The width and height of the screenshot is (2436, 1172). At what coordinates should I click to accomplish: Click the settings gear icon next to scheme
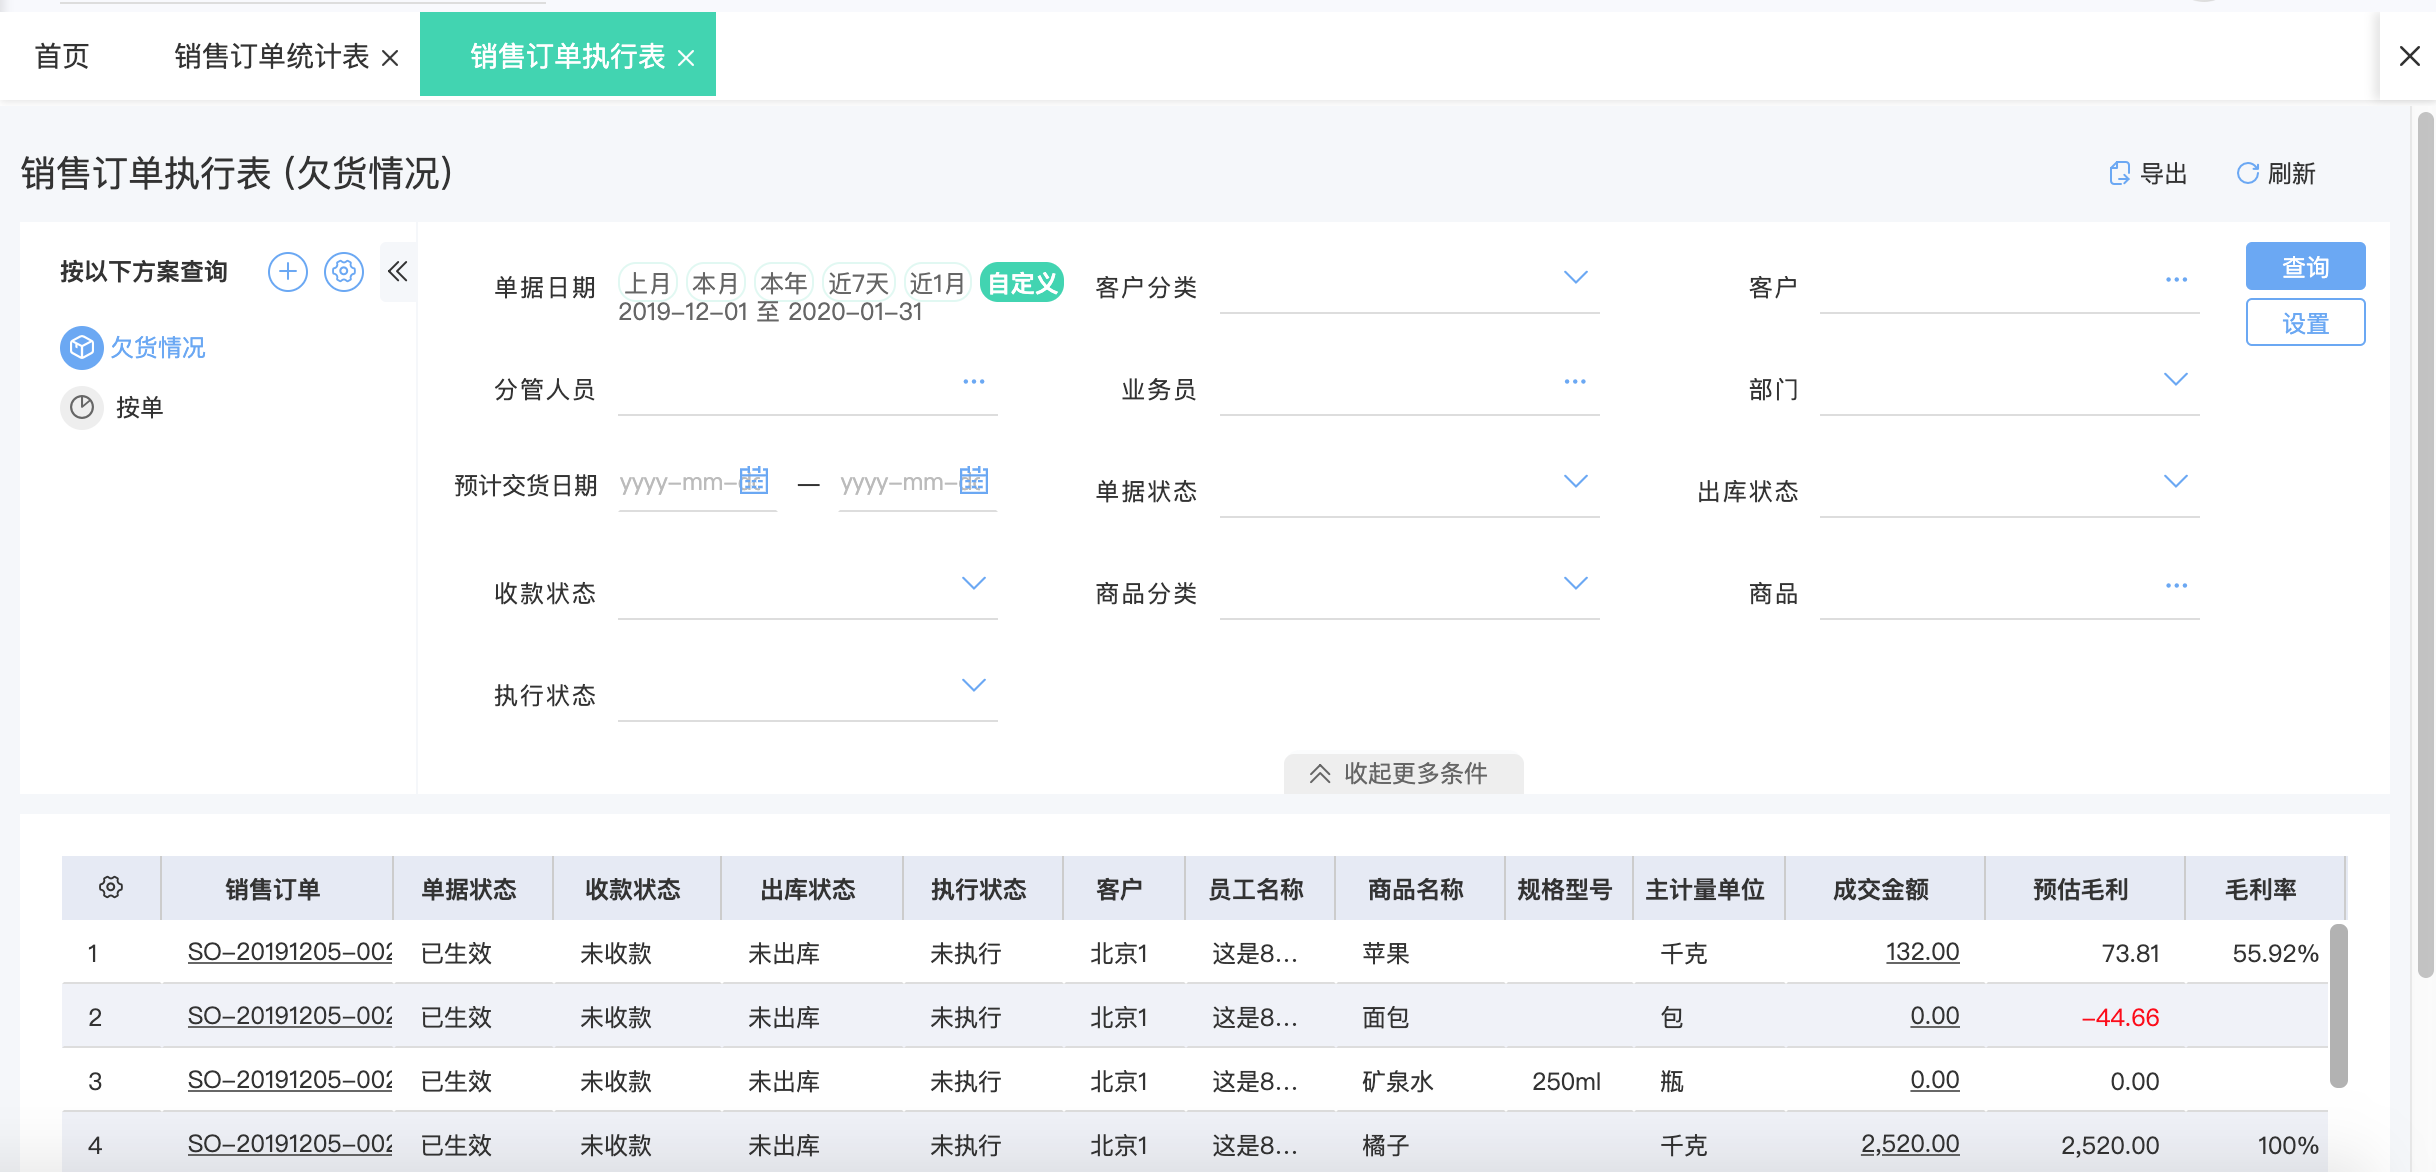click(x=340, y=270)
